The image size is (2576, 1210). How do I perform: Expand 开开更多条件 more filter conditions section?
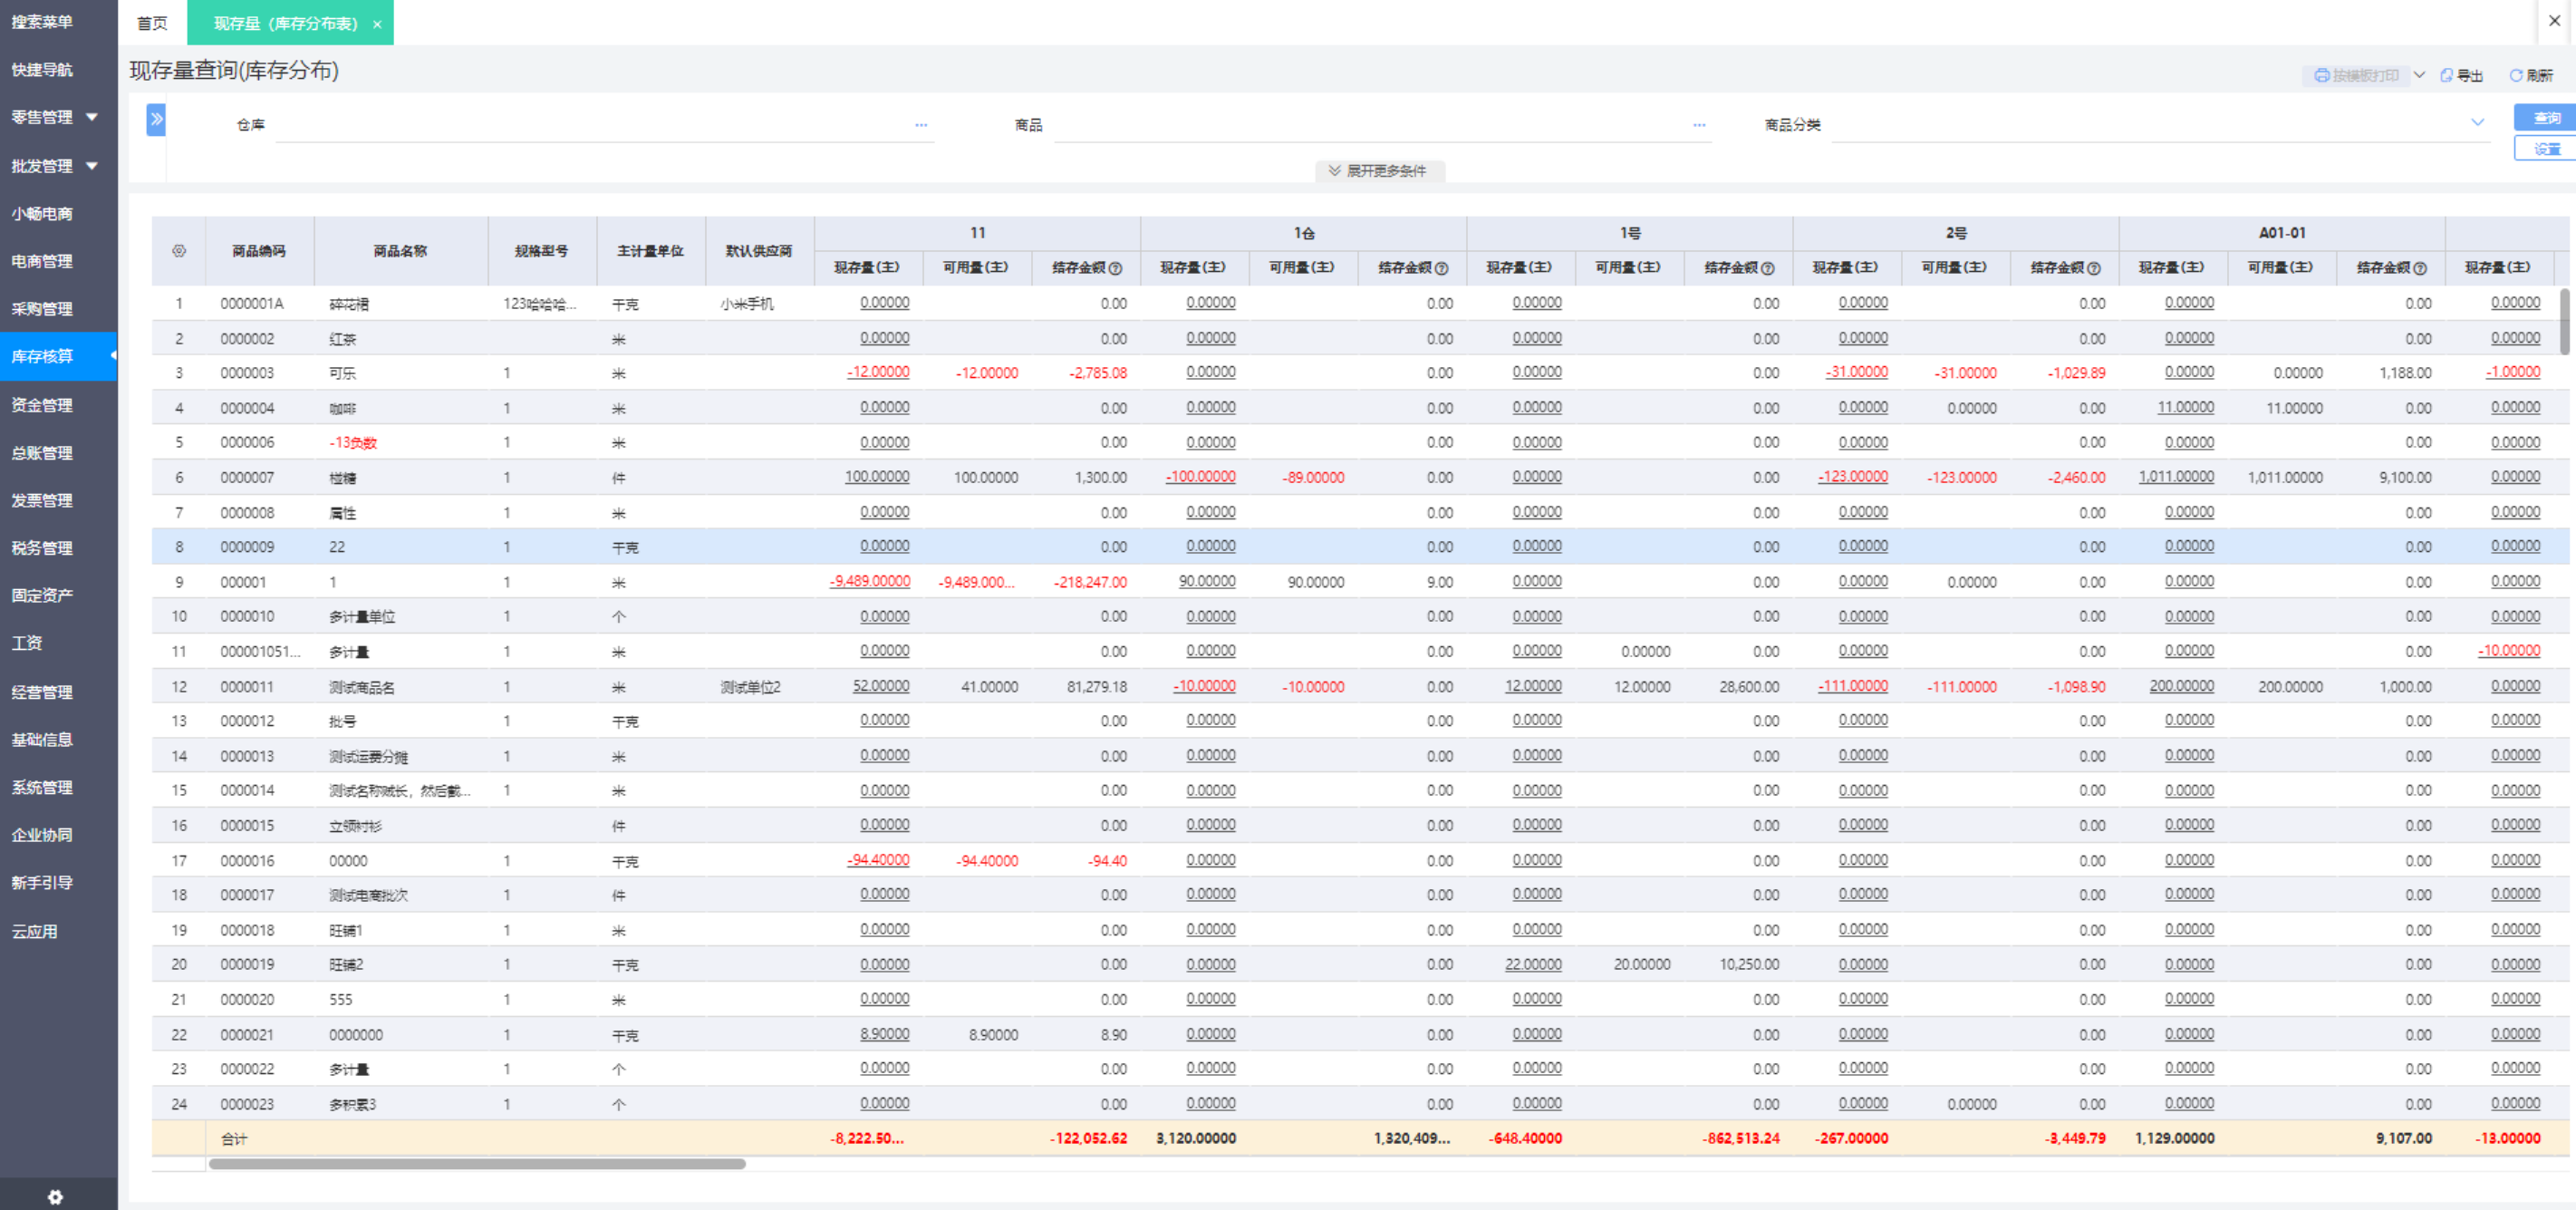(1382, 171)
